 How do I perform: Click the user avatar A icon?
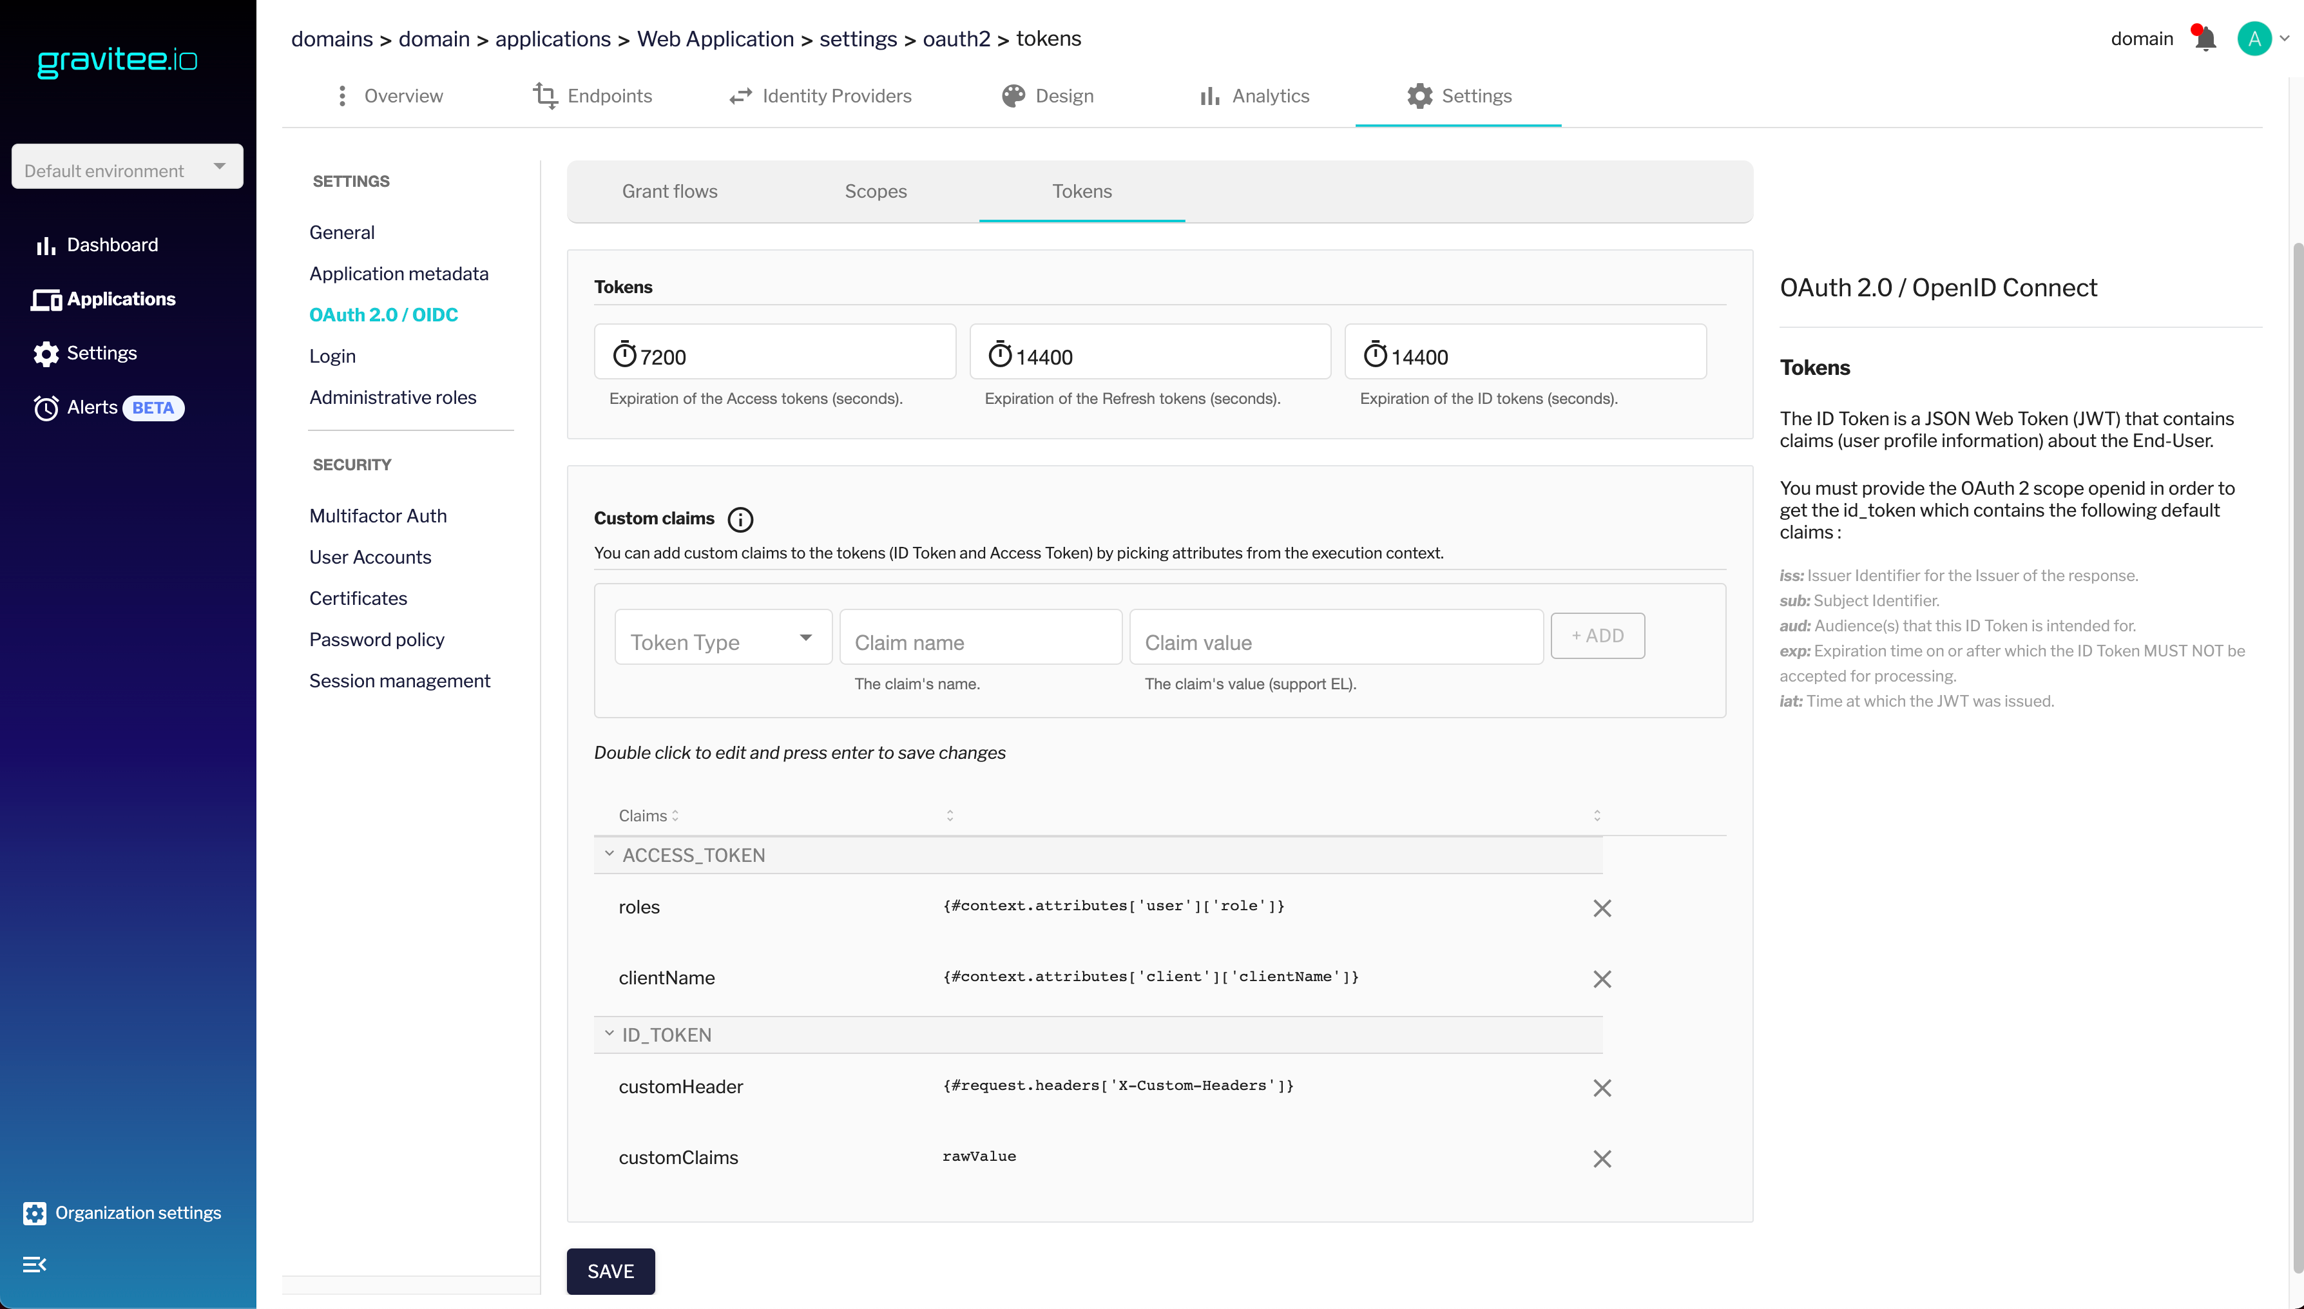(2254, 39)
